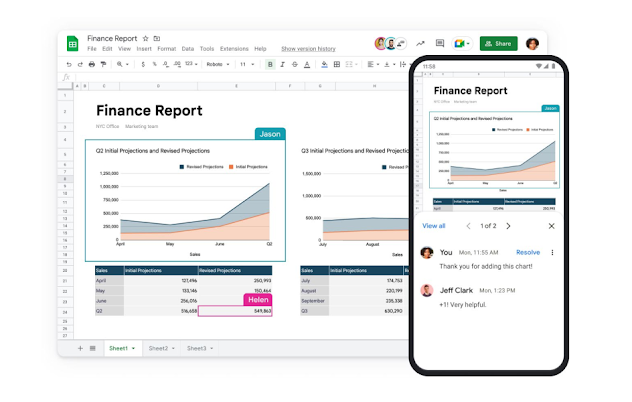Screen dimensions: 632x402
Task: Open the font size 11 dropdown
Action: (246, 64)
